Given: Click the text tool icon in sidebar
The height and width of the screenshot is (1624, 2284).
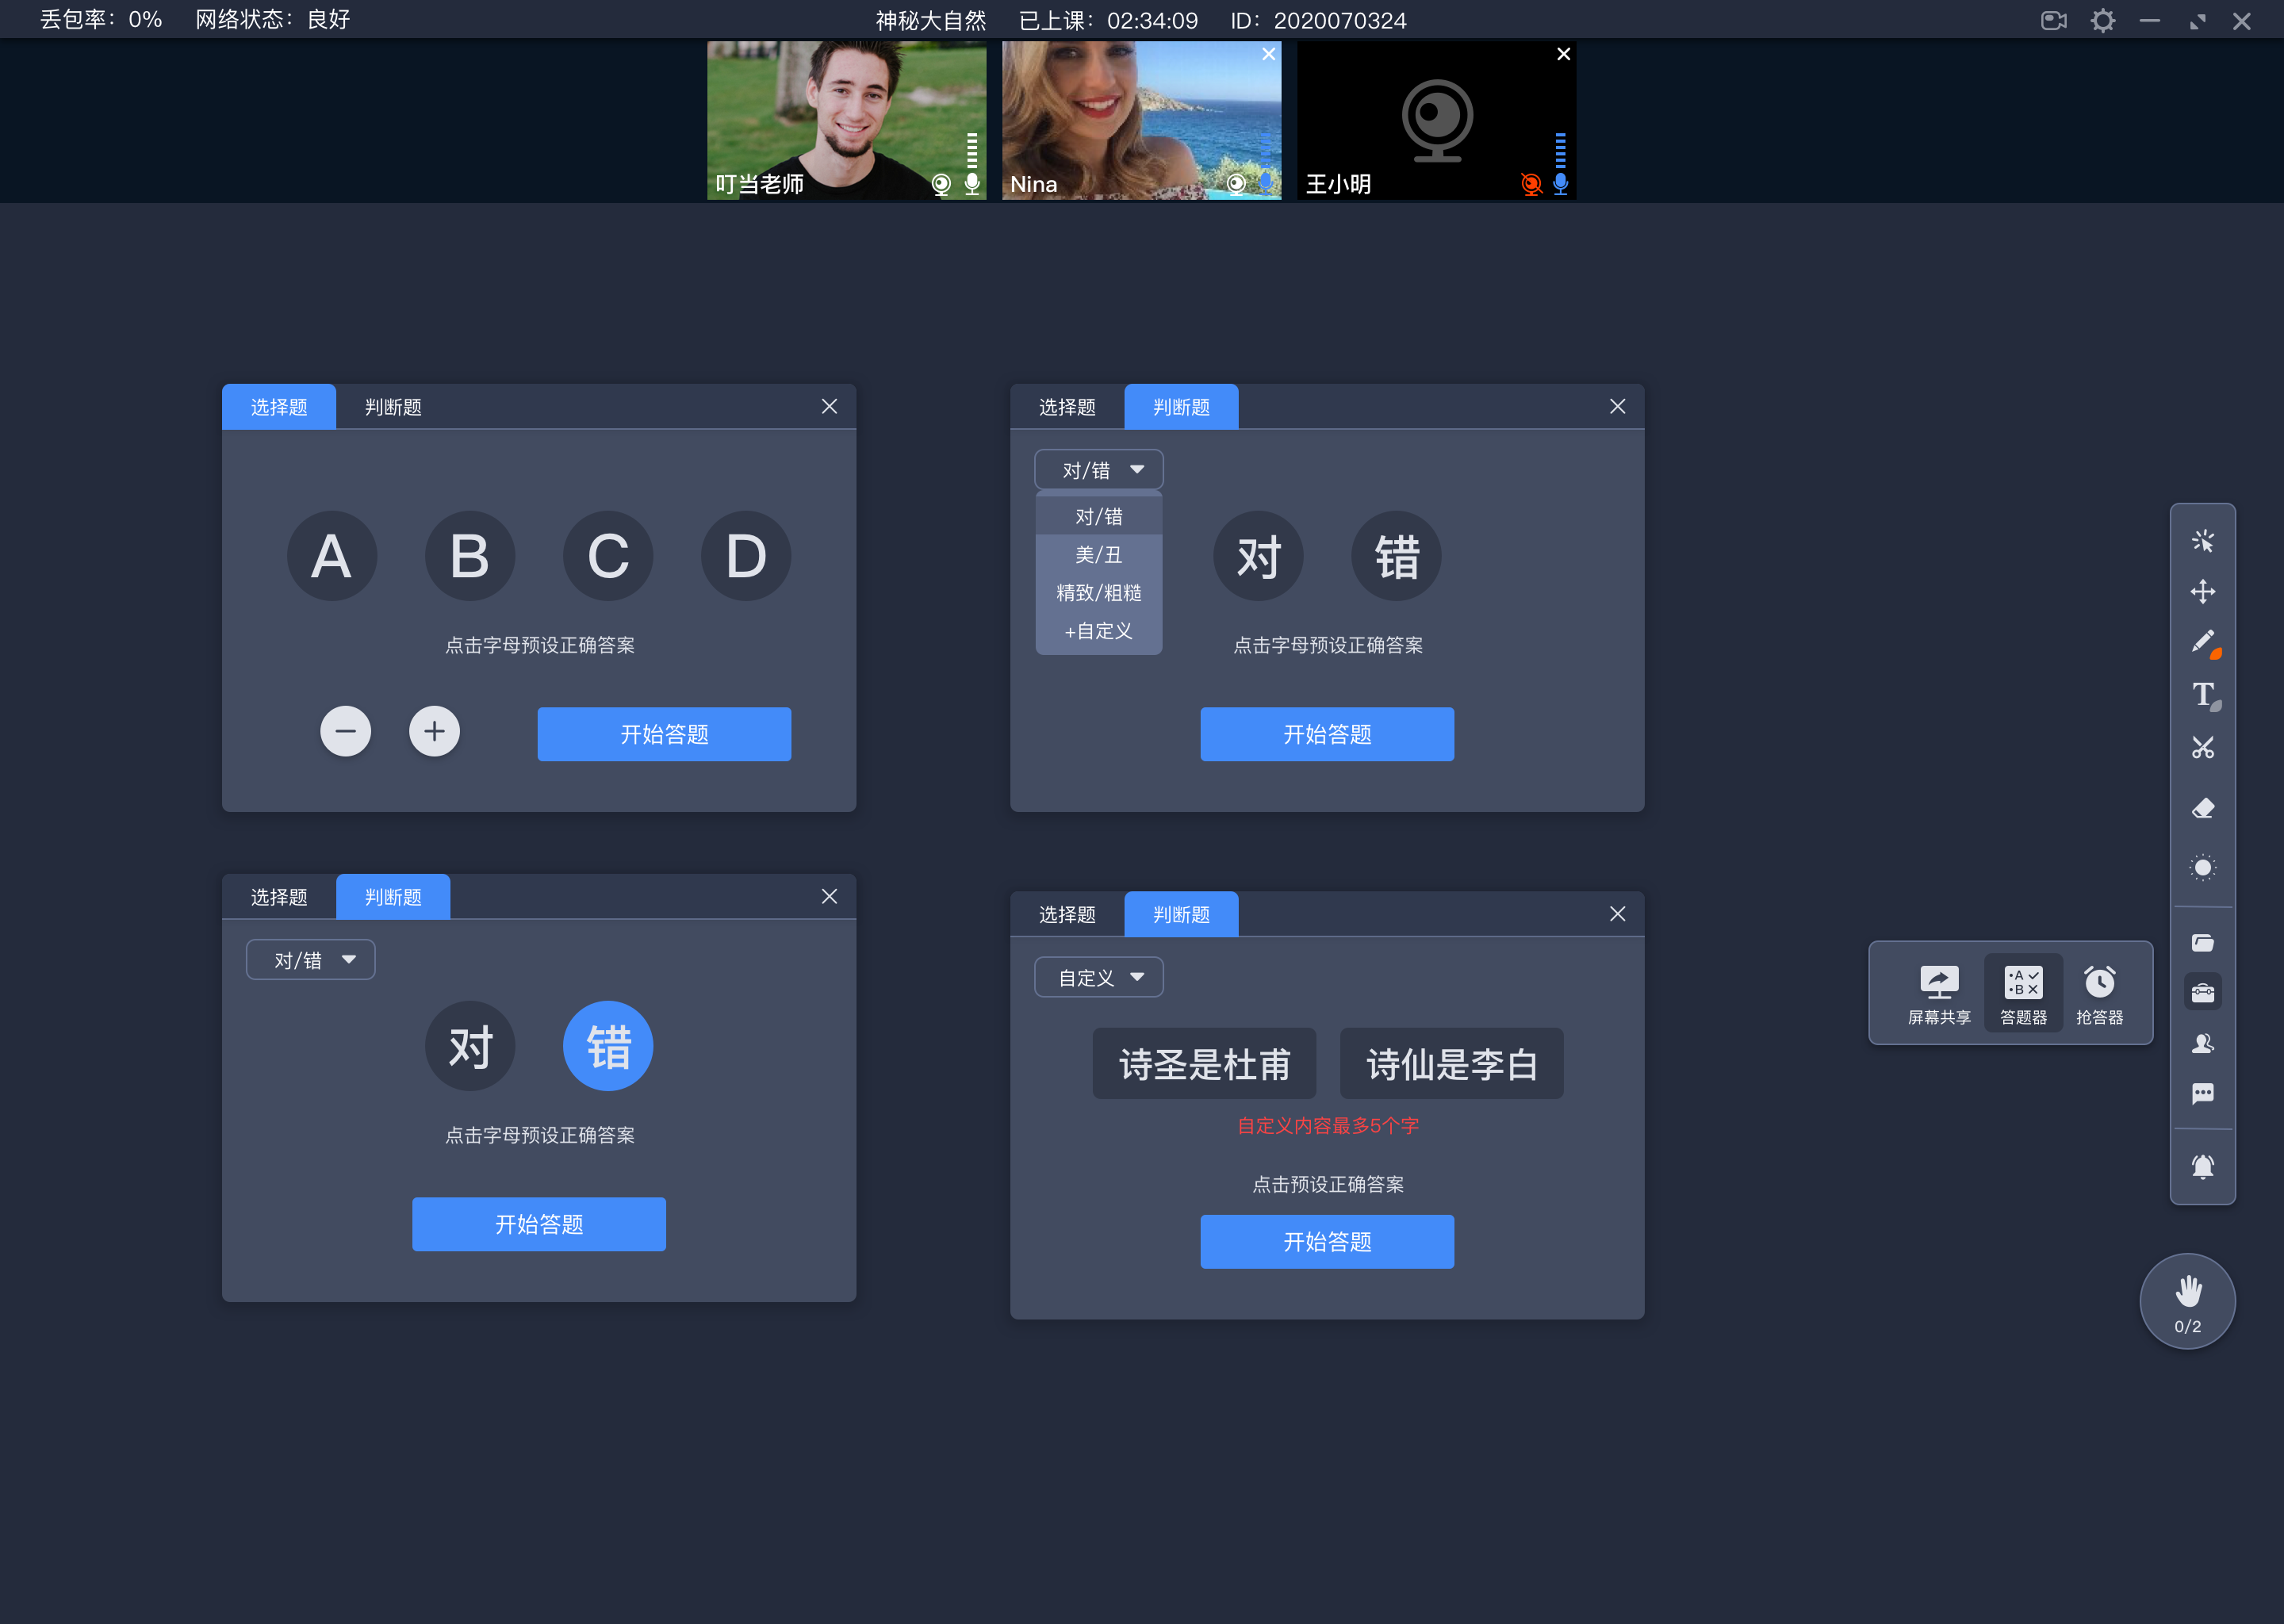Looking at the screenshot, I should (x=2203, y=692).
